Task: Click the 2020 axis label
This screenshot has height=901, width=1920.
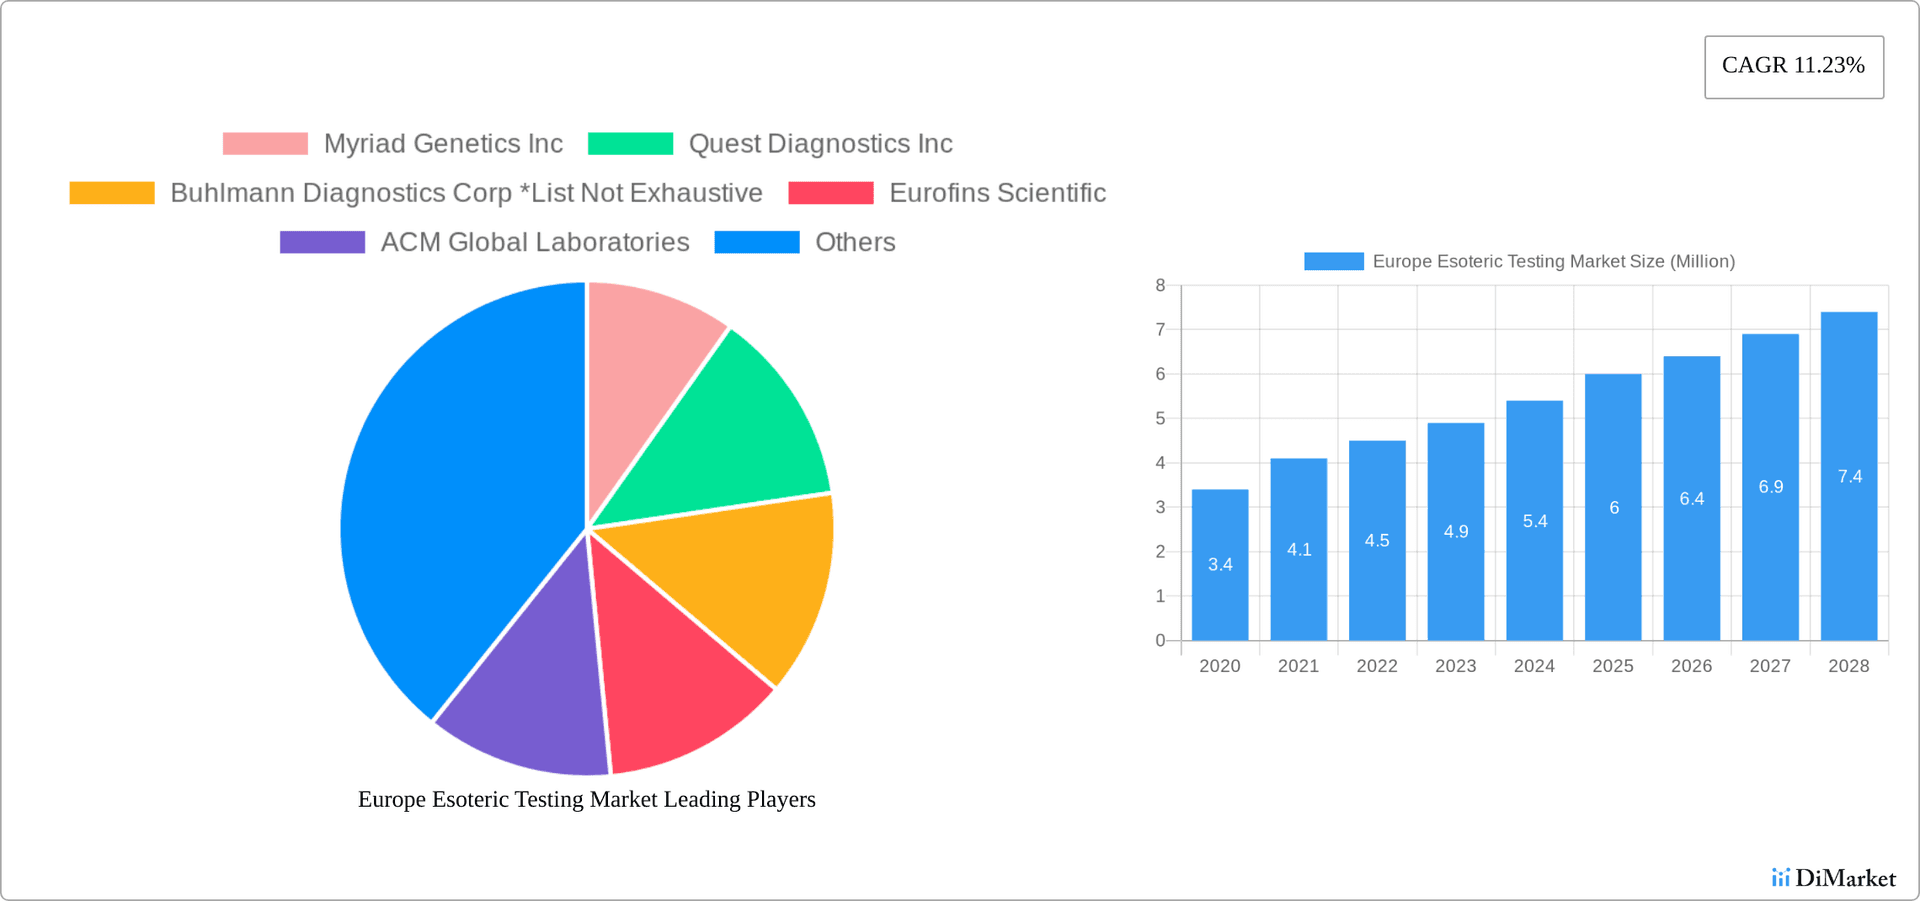Action: pyautogui.click(x=1220, y=665)
